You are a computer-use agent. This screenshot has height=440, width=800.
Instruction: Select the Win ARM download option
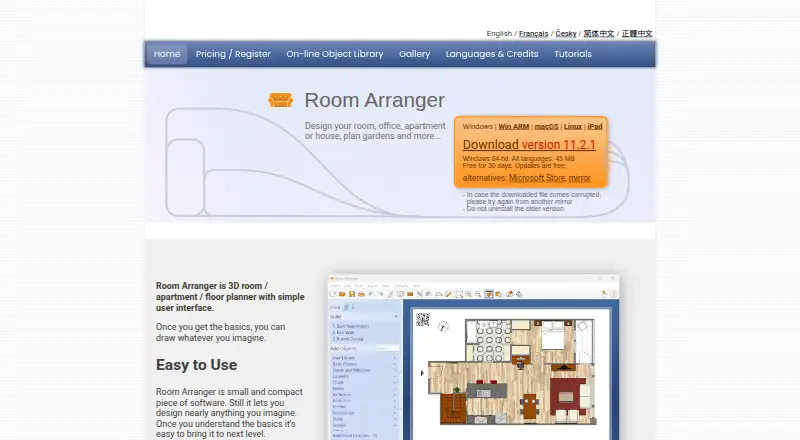pos(514,127)
